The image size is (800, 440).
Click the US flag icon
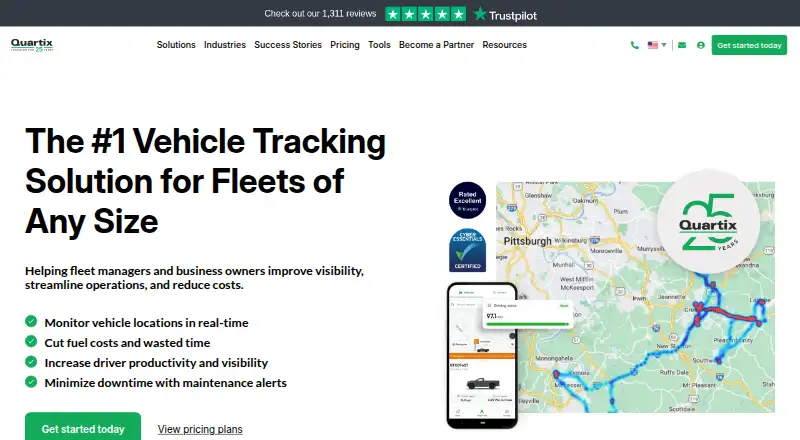[x=653, y=45]
